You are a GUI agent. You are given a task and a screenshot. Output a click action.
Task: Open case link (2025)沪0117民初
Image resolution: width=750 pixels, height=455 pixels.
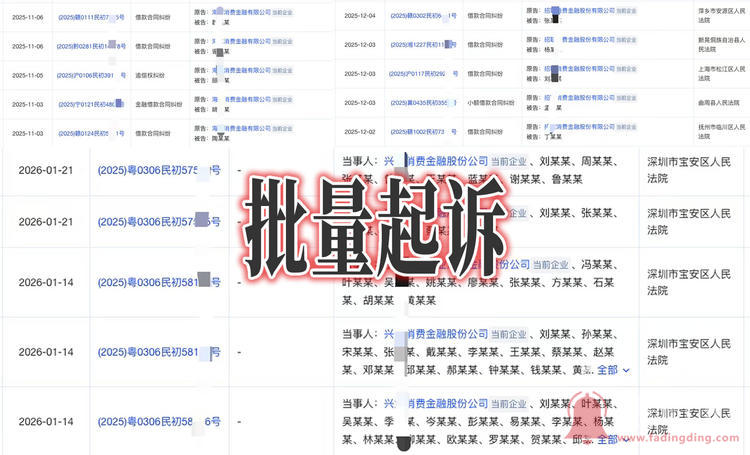[x=422, y=75]
